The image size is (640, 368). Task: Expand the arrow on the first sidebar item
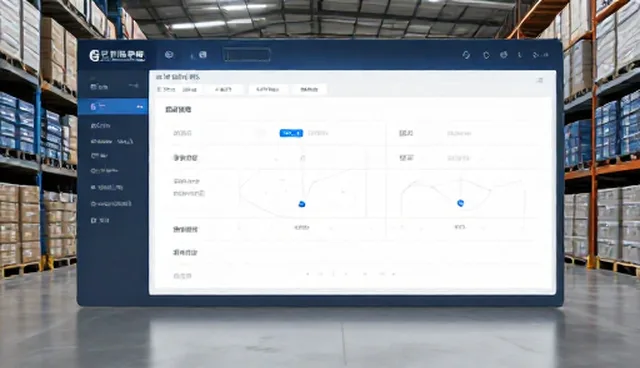point(133,86)
